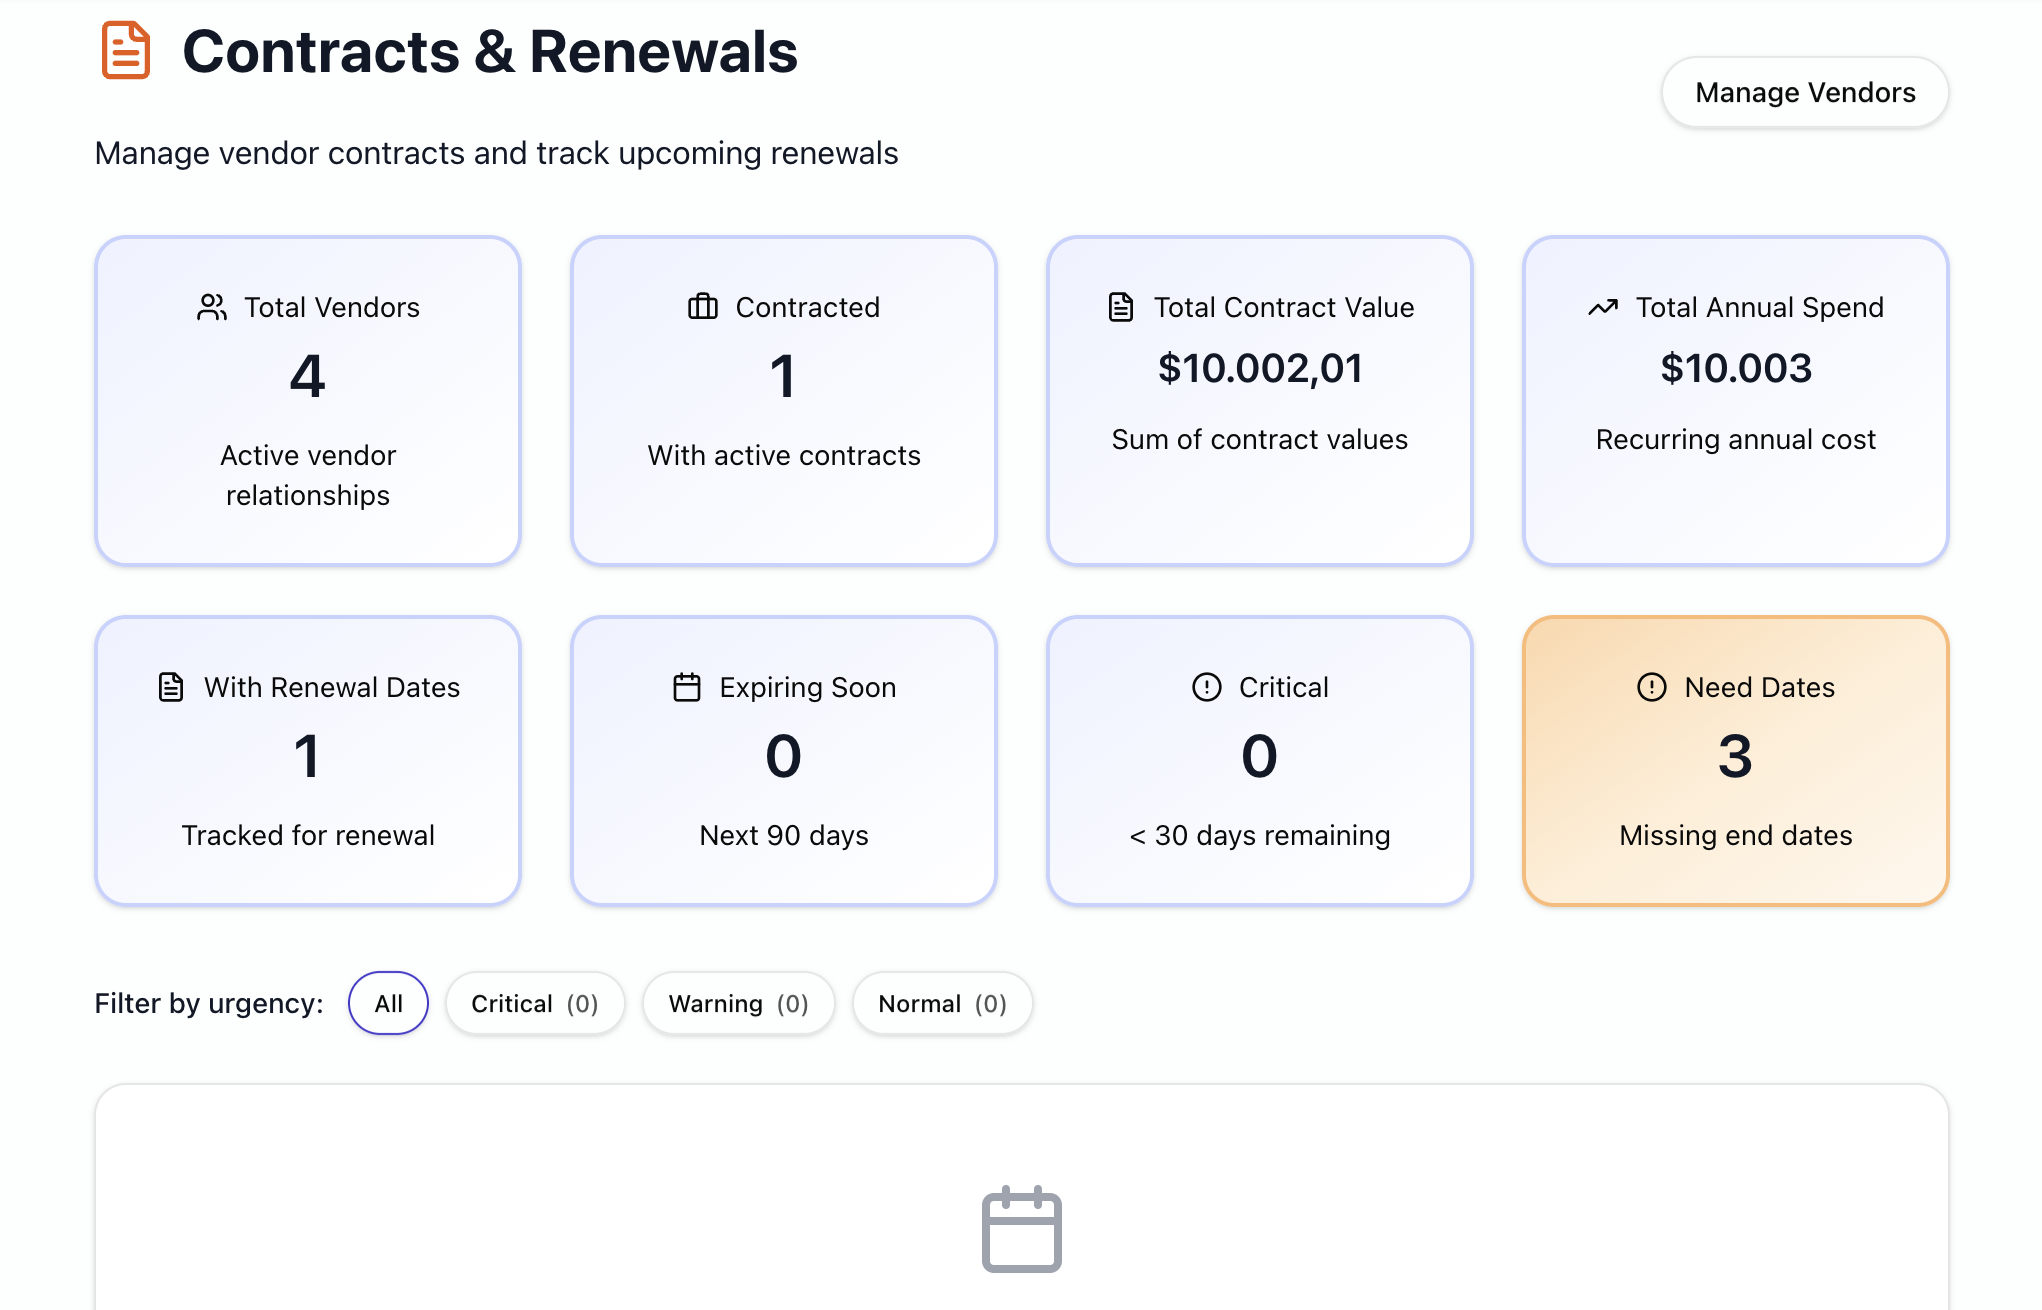Click the Expiring Soon calendar icon
2042x1310 pixels.
point(687,687)
